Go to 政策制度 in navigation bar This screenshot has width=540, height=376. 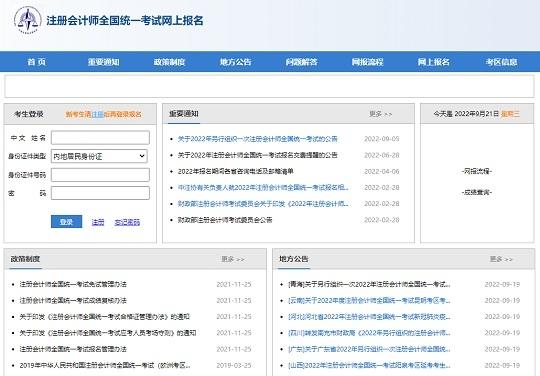click(169, 62)
